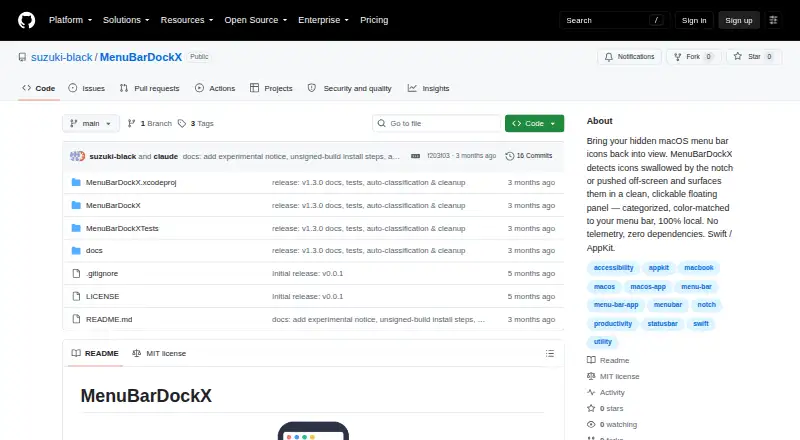Screen dimensions: 800x440
Task: Click the repository icon before suzuki-black
Action: 22,57
